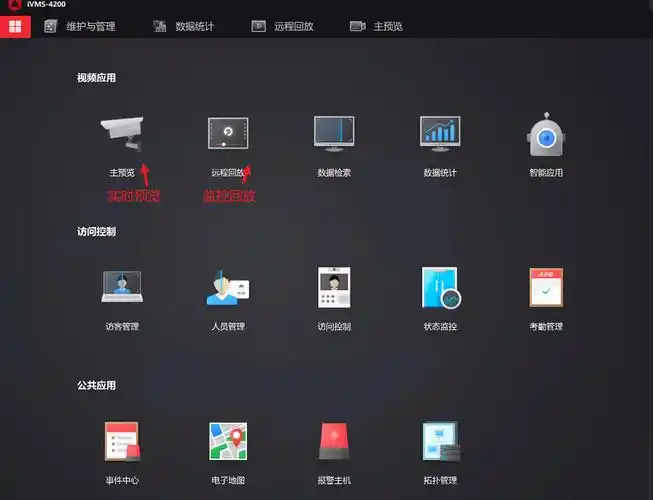Open the 访客管理 visitor icon

[122, 288]
